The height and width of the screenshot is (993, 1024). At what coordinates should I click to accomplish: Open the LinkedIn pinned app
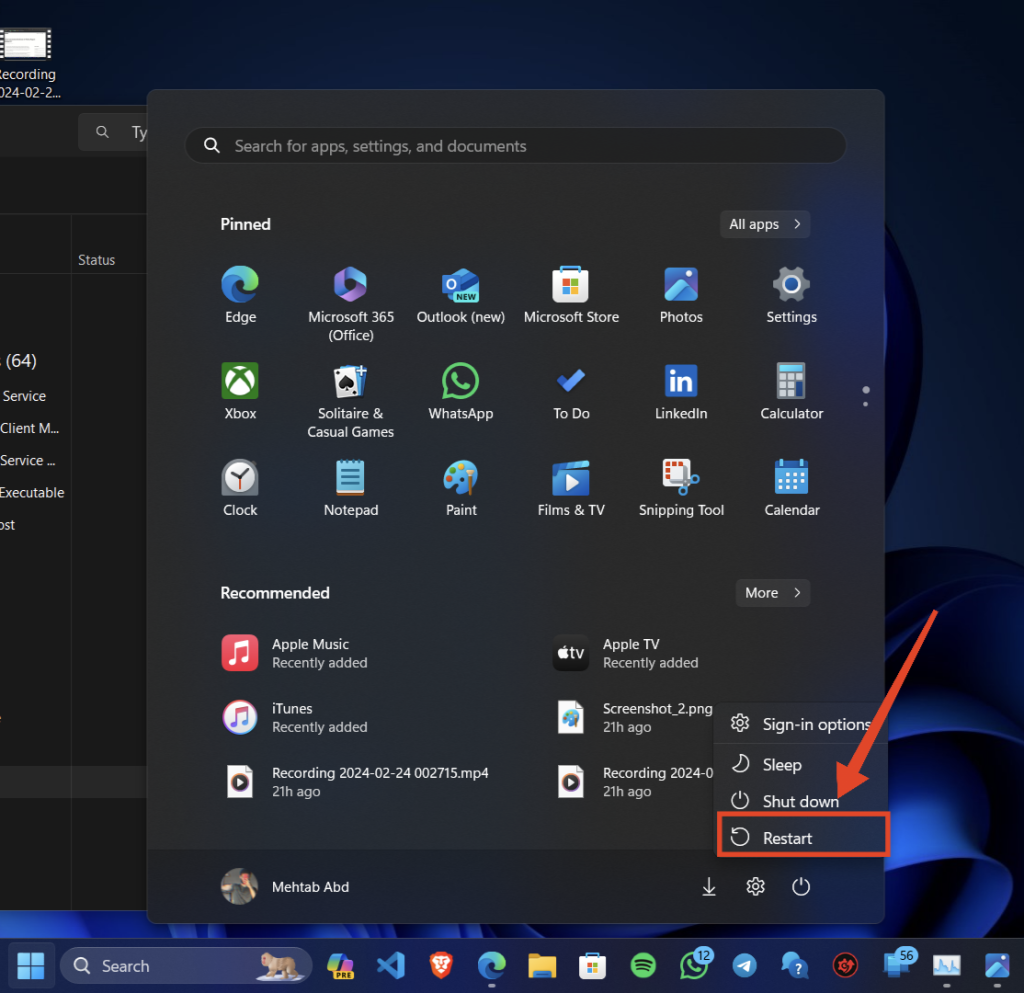pyautogui.click(x=680, y=392)
